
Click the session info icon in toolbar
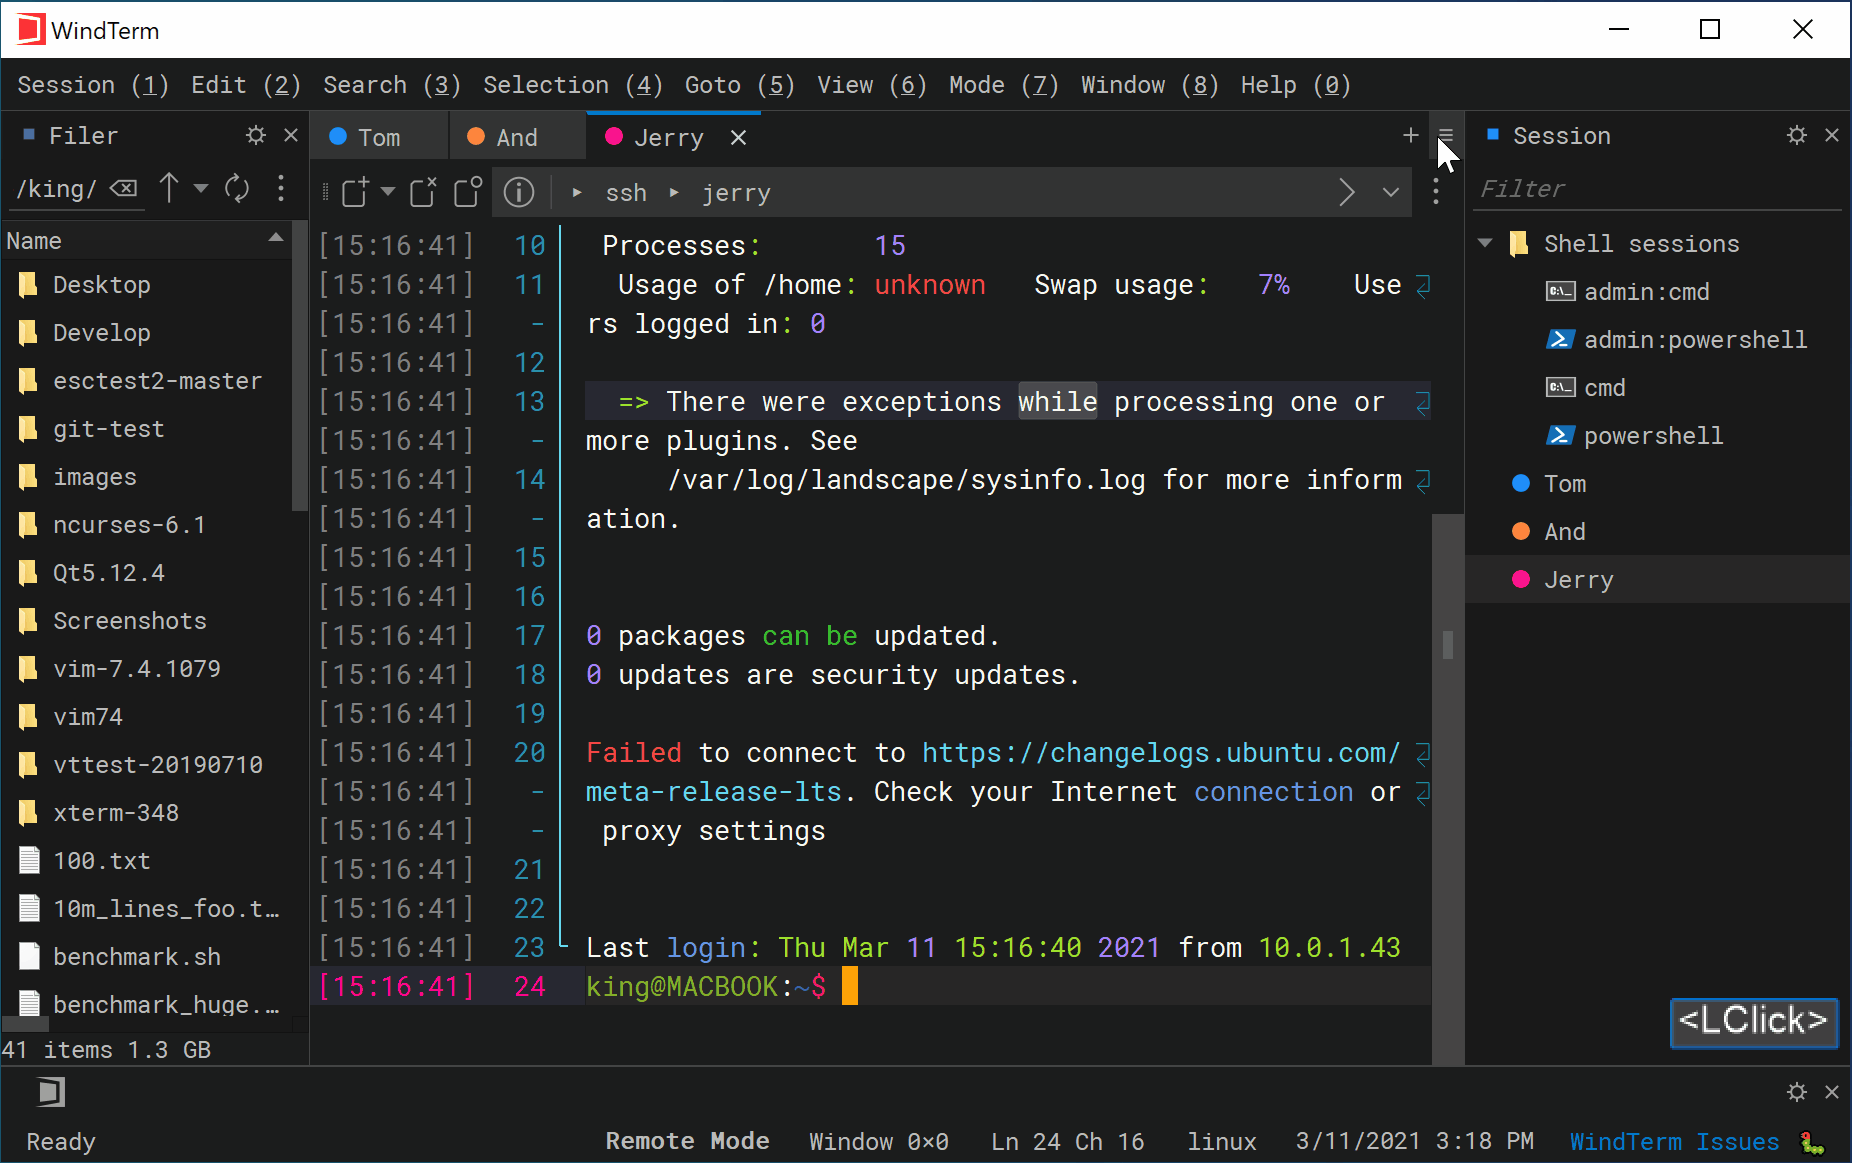[518, 192]
